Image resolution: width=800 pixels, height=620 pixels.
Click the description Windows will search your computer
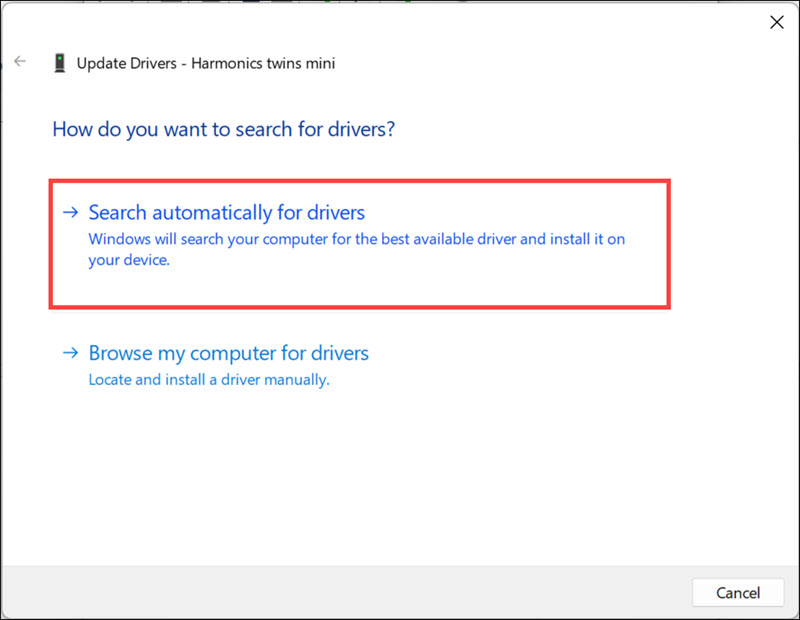tap(357, 250)
